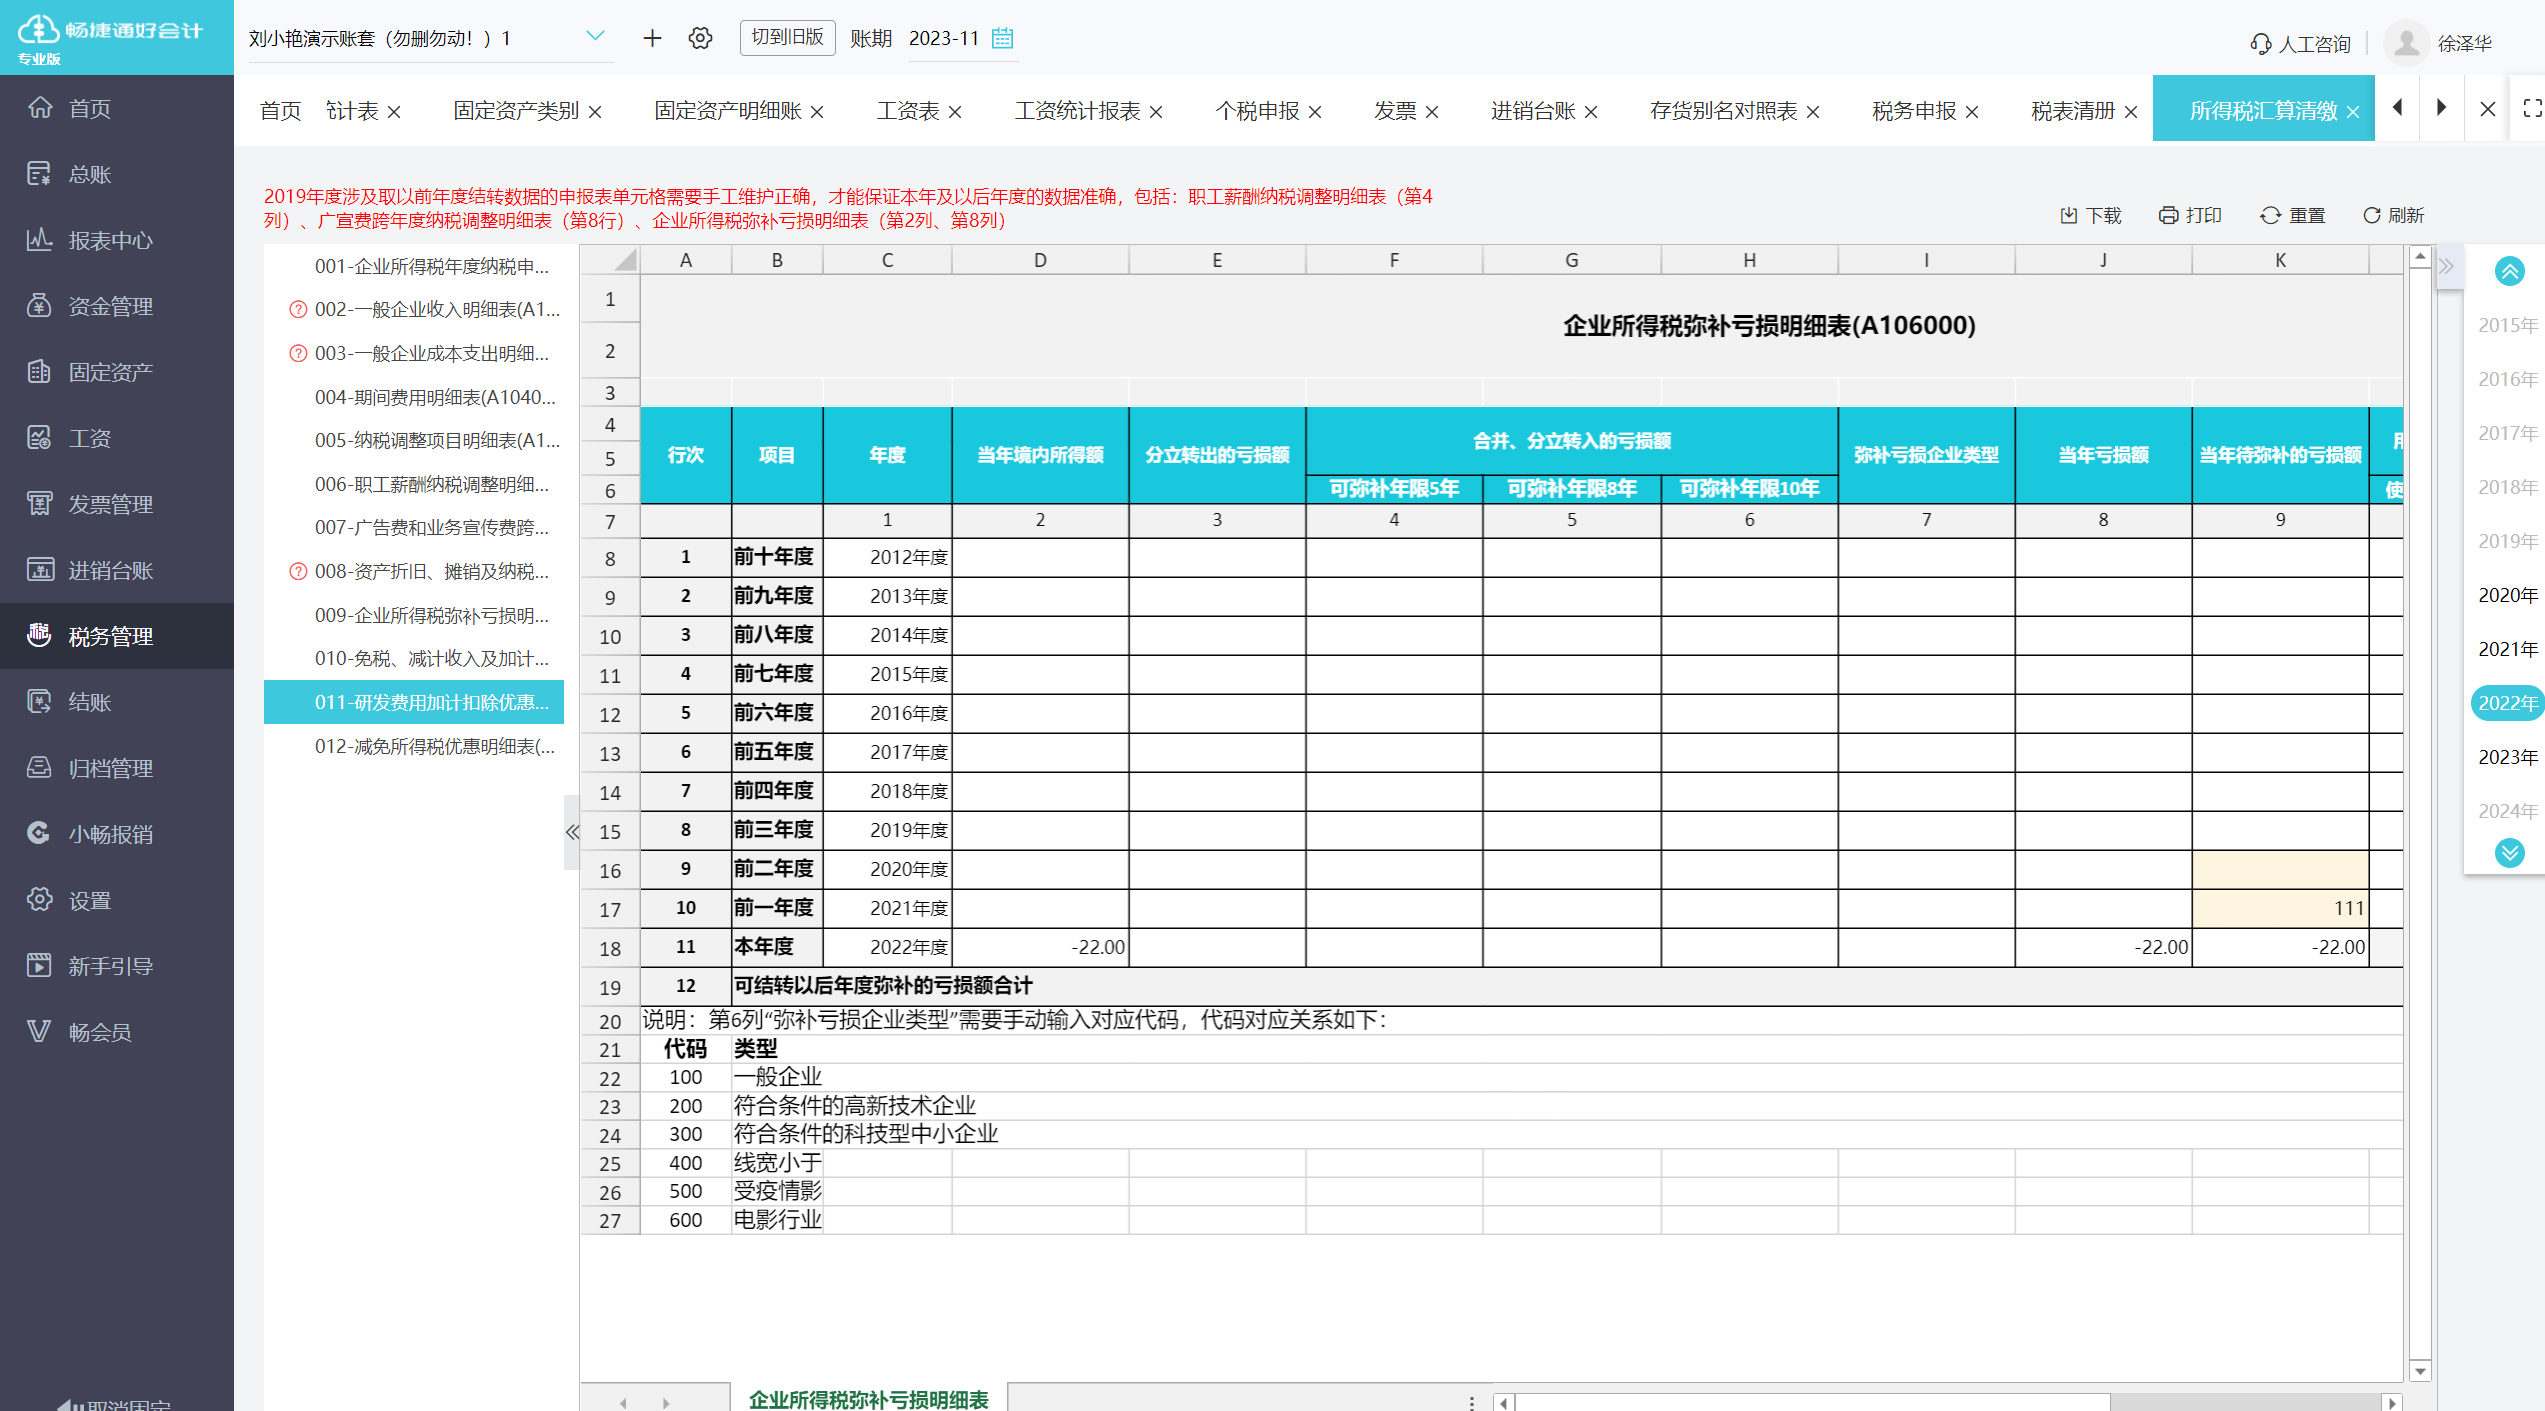Select the 税务管理 sidebar menu item
This screenshot has height=1411, width=2545.
click(113, 634)
